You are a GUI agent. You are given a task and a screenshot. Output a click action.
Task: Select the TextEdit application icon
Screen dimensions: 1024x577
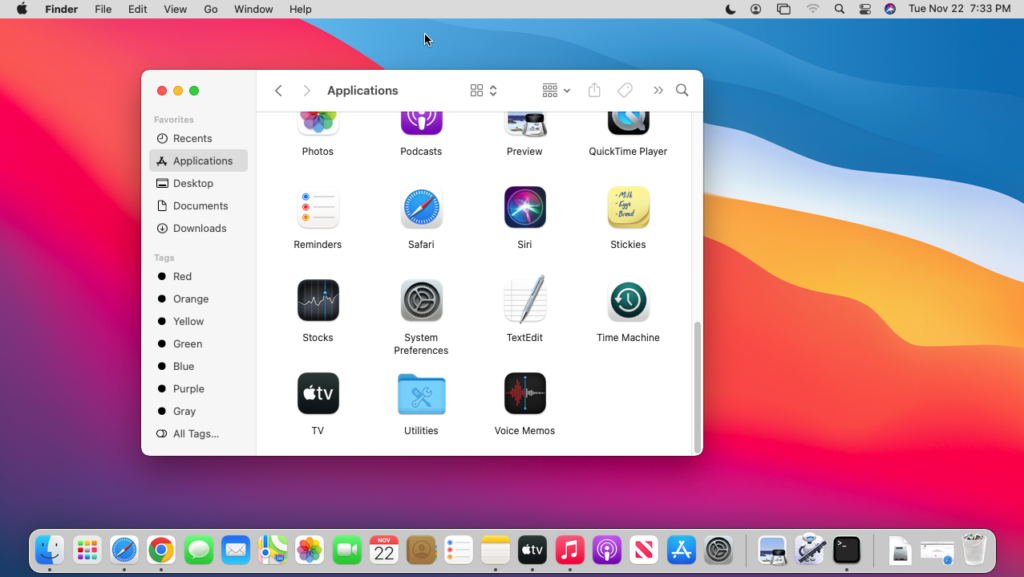tap(524, 300)
